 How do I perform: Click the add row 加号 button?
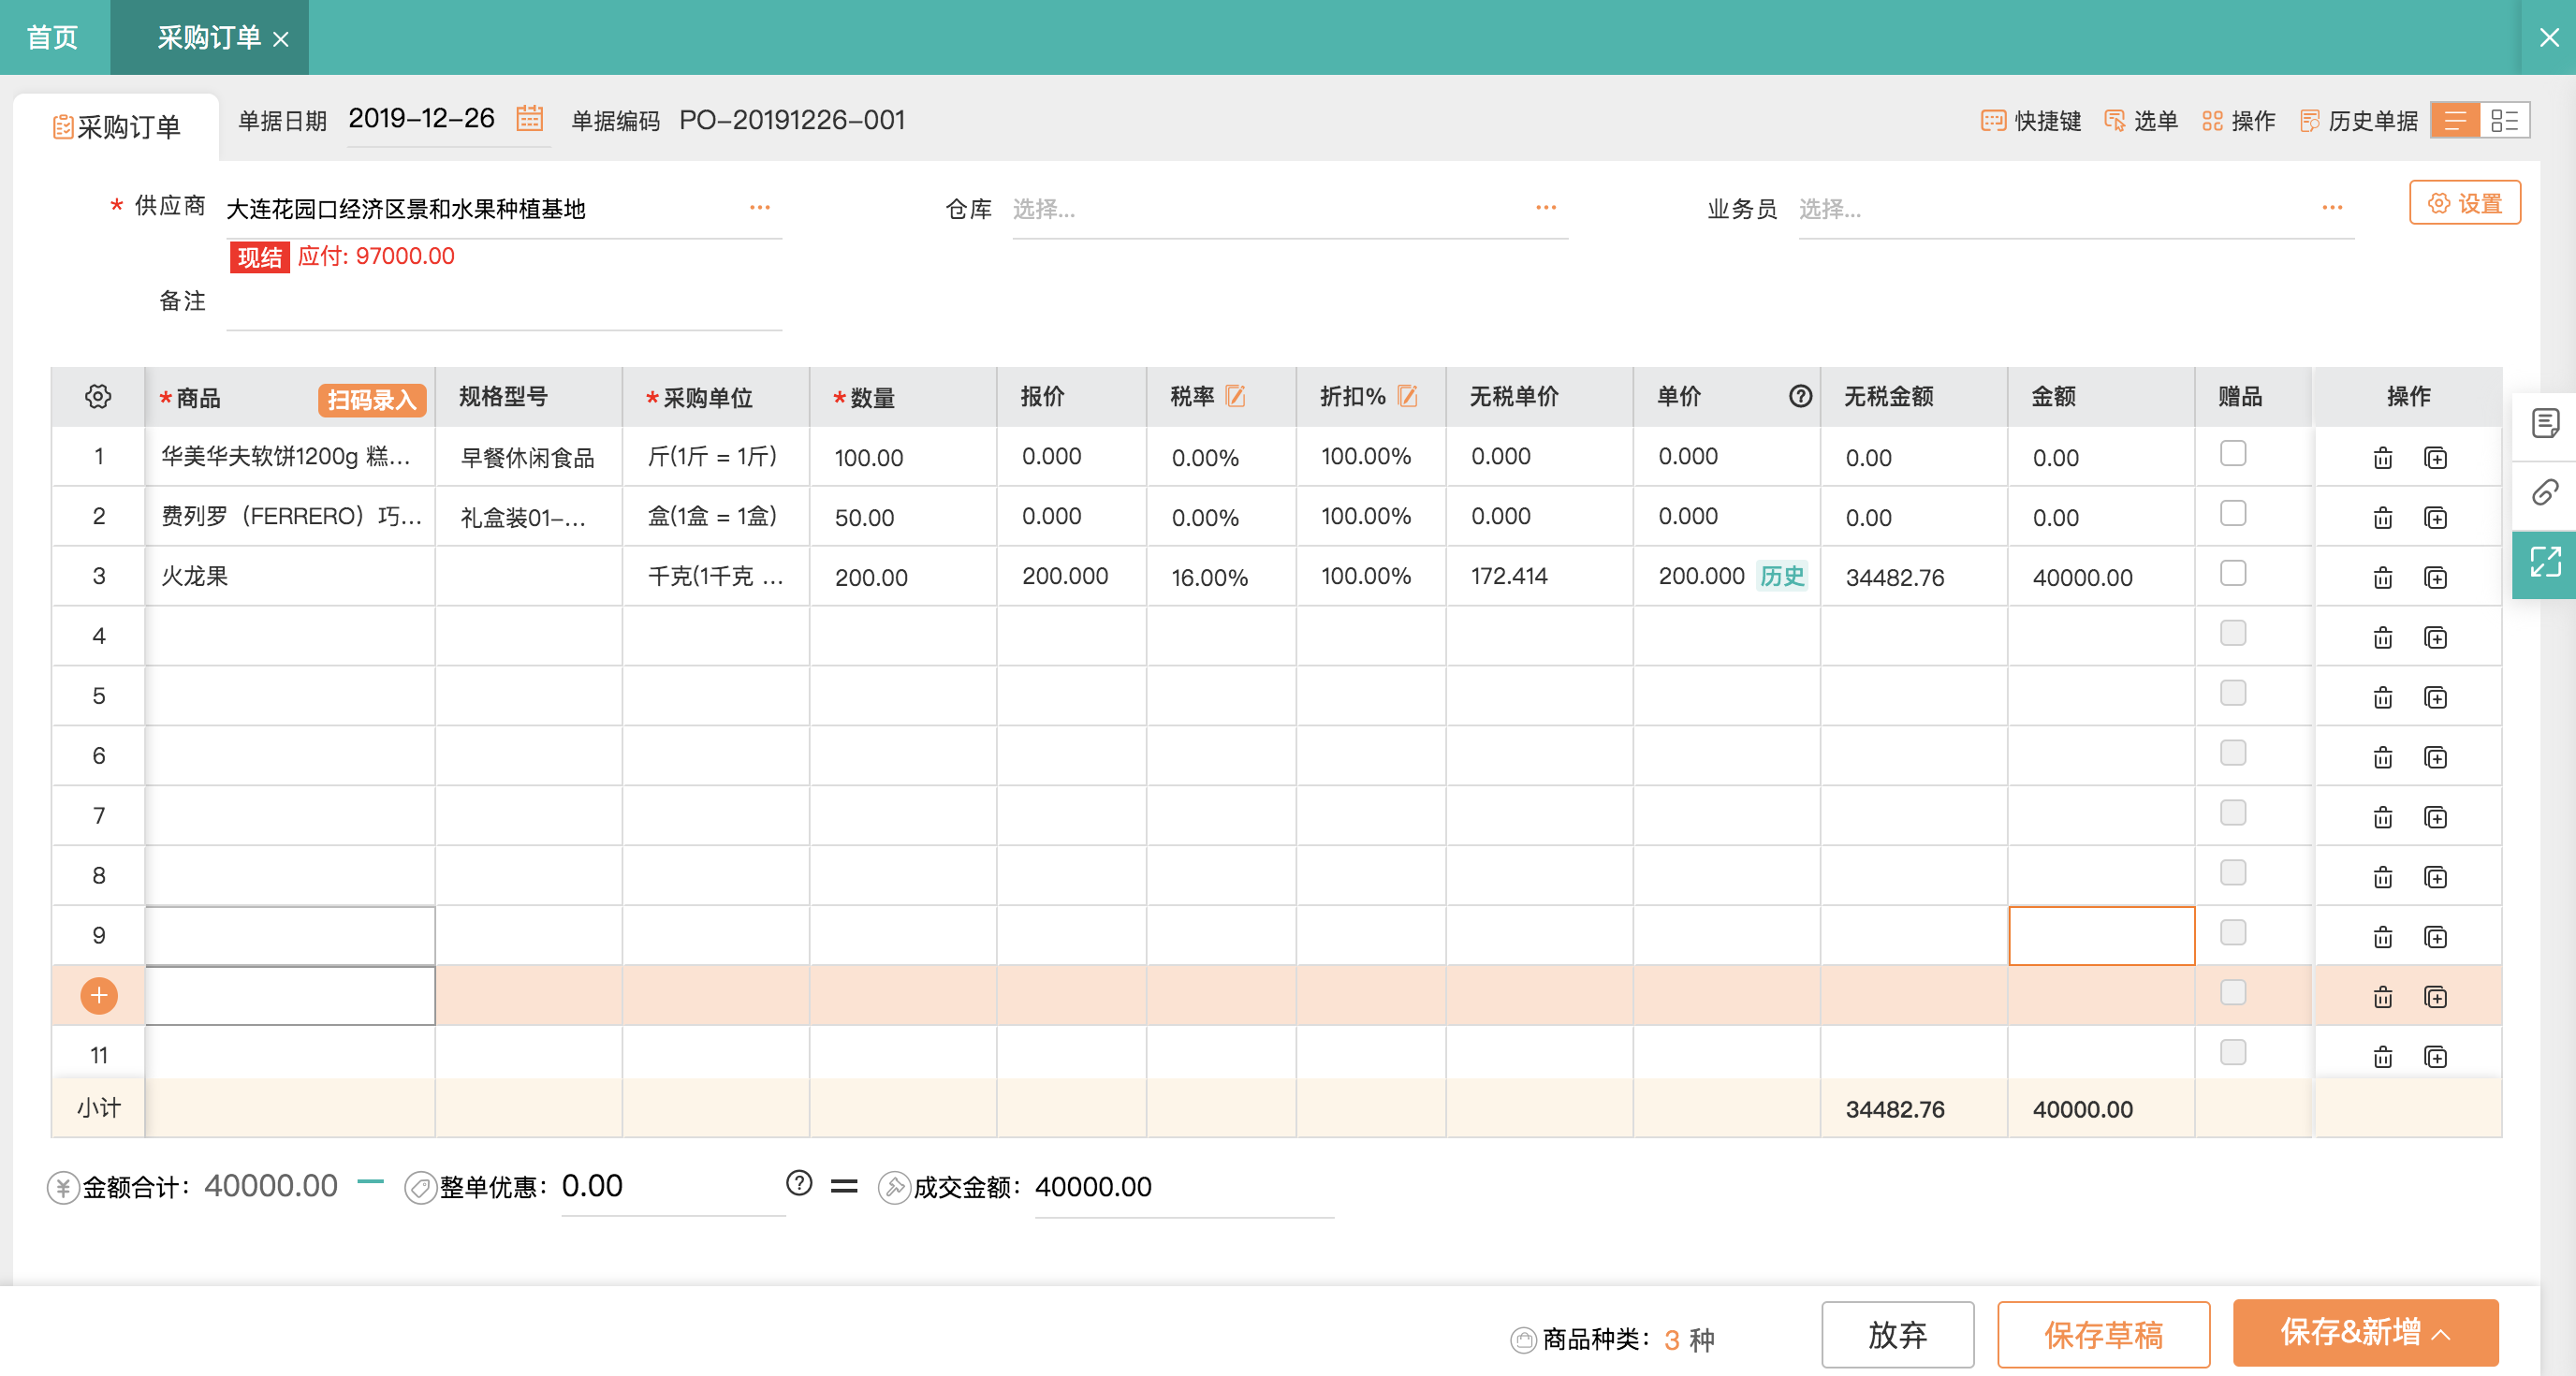point(99,994)
